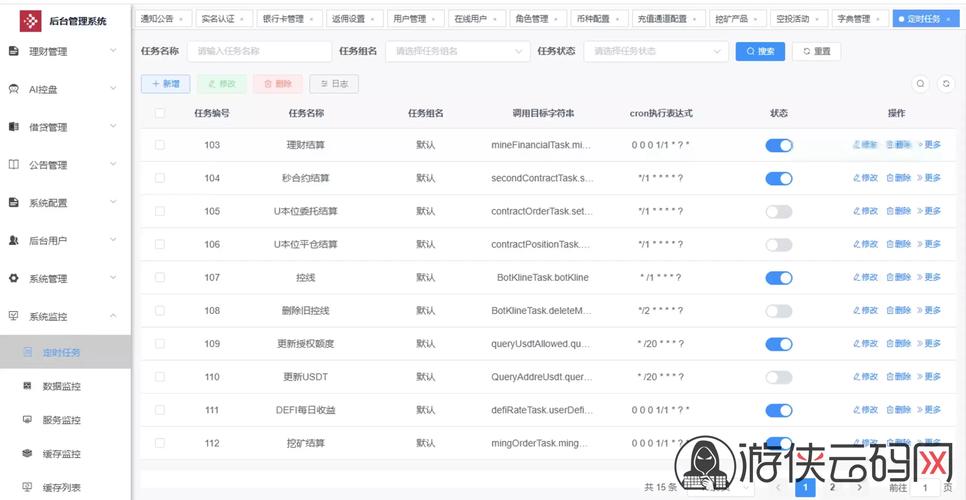Click the 后台用户 sidebar icon
Image resolution: width=966 pixels, height=500 pixels.
pyautogui.click(x=14, y=241)
